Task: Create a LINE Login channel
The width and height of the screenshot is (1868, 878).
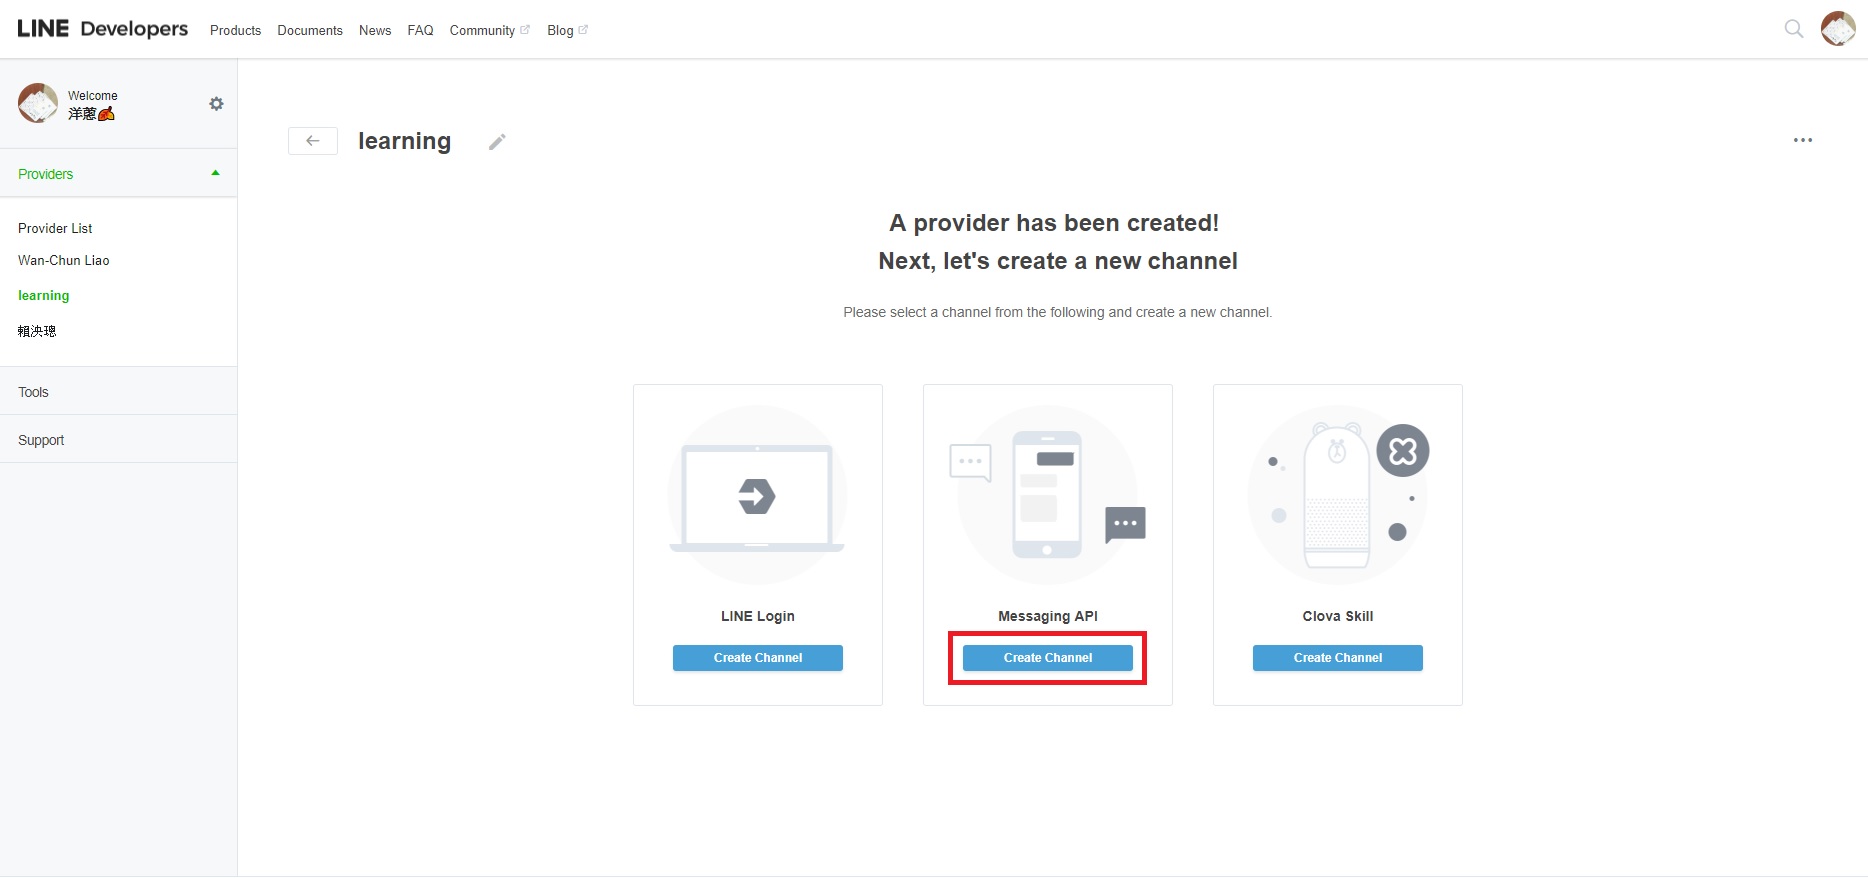Action: pyautogui.click(x=757, y=658)
